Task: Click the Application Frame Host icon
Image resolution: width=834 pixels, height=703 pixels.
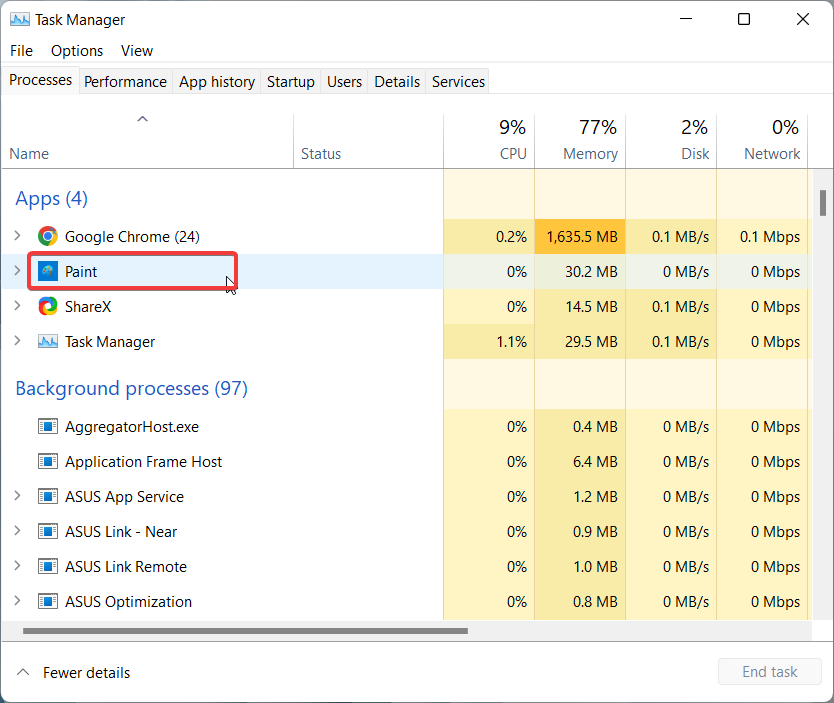Action: (48, 462)
